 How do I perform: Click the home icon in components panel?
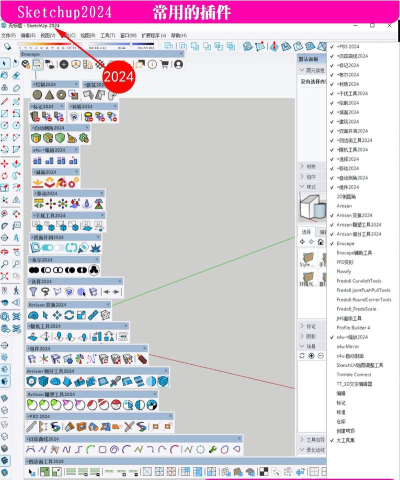(321, 242)
